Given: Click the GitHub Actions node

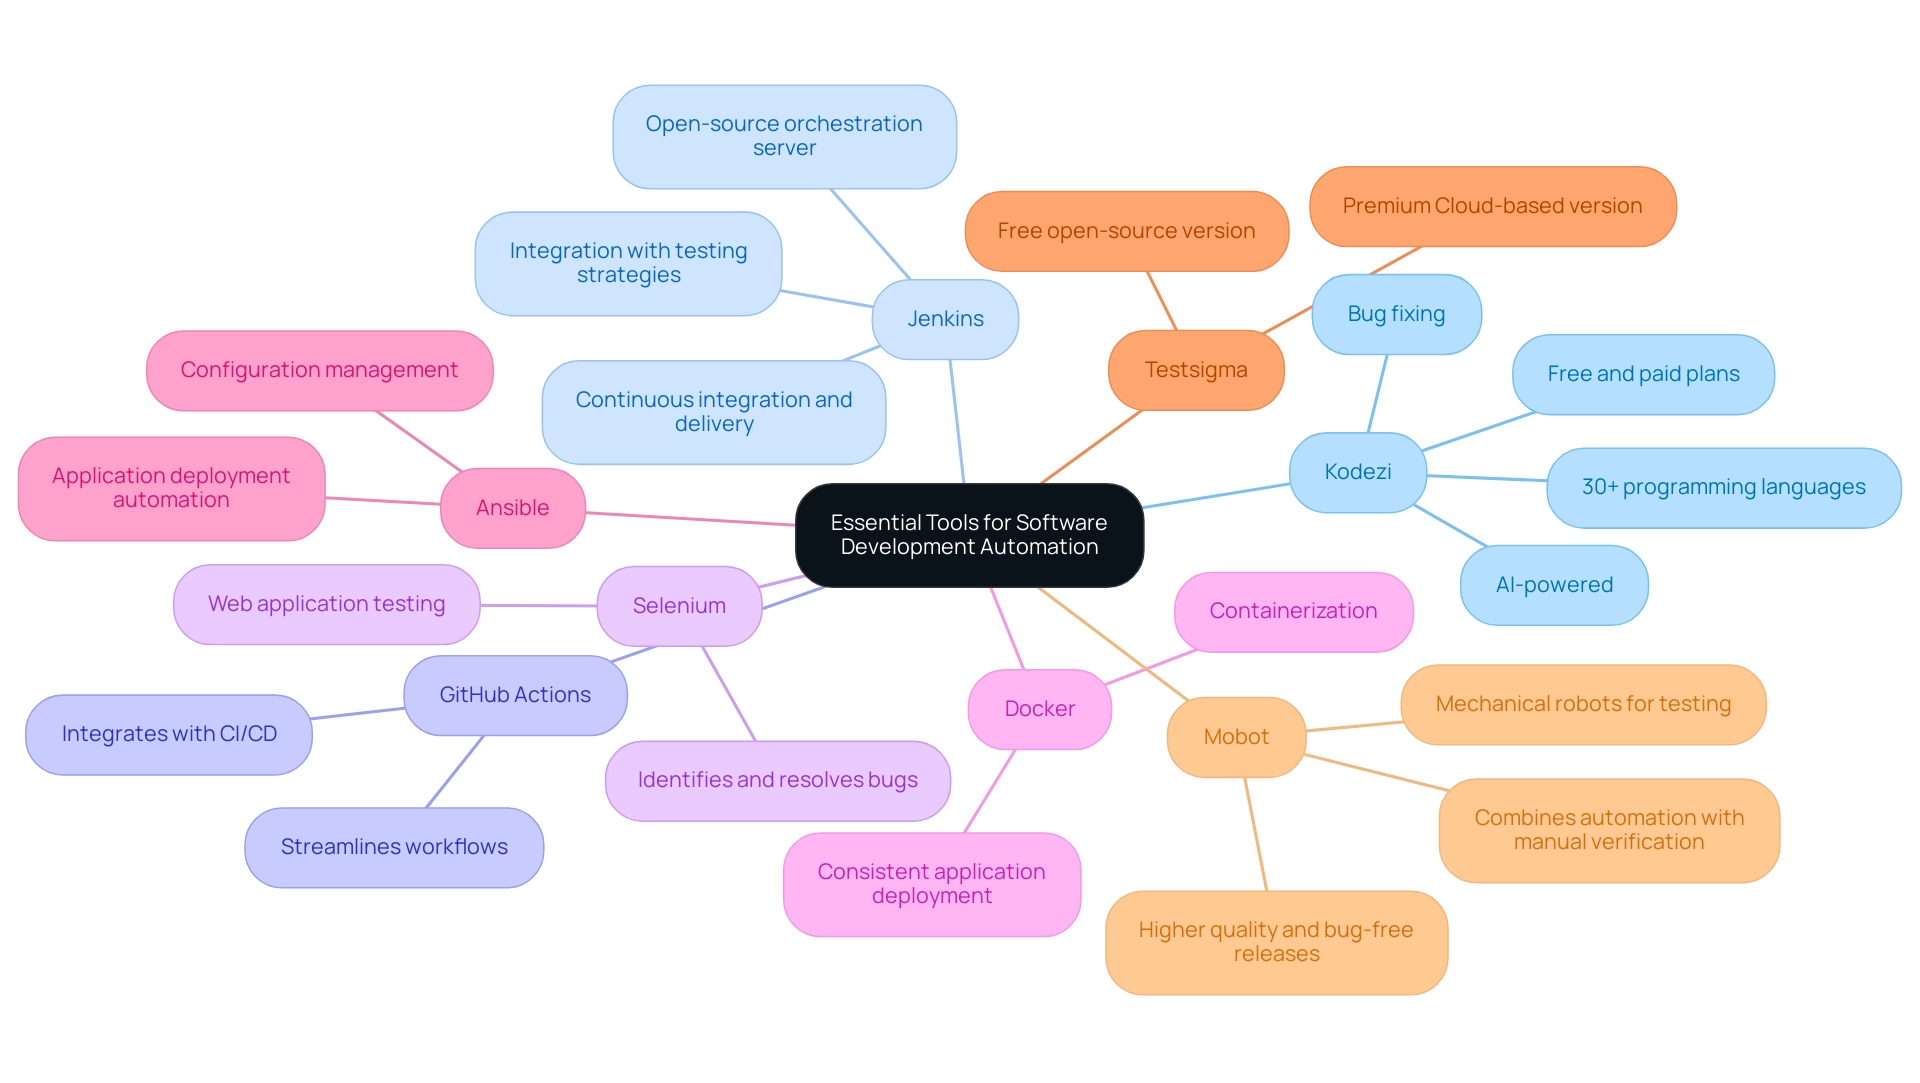Looking at the screenshot, I should [x=512, y=694].
